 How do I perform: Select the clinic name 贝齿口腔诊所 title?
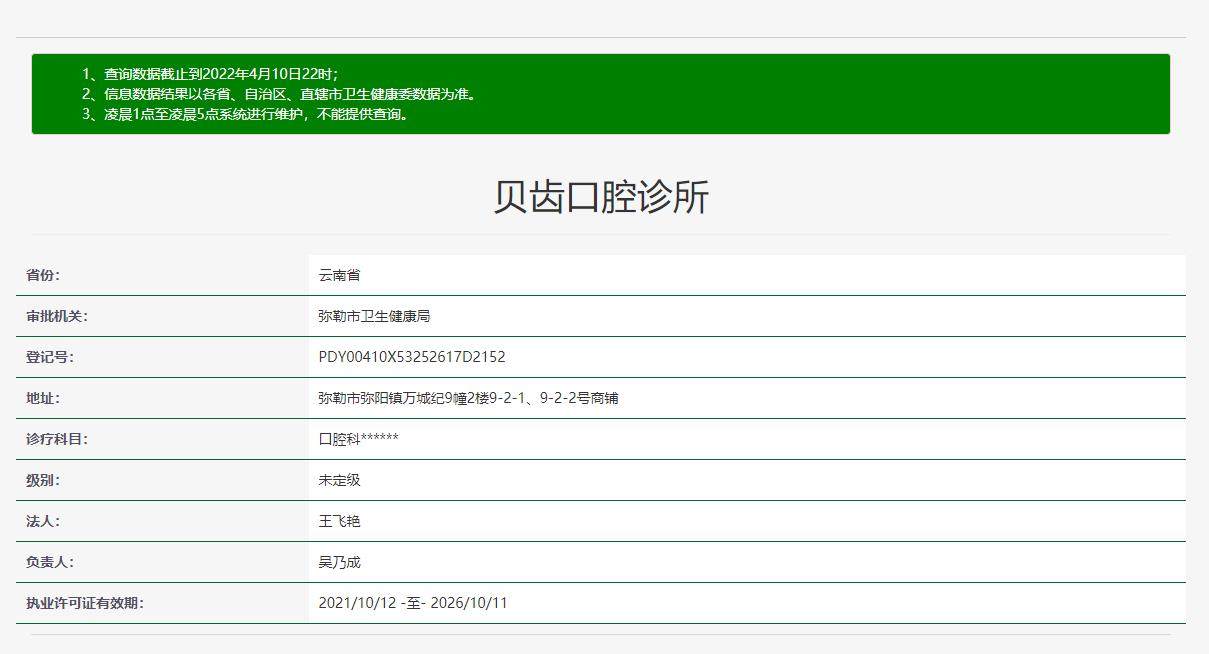pos(604,198)
